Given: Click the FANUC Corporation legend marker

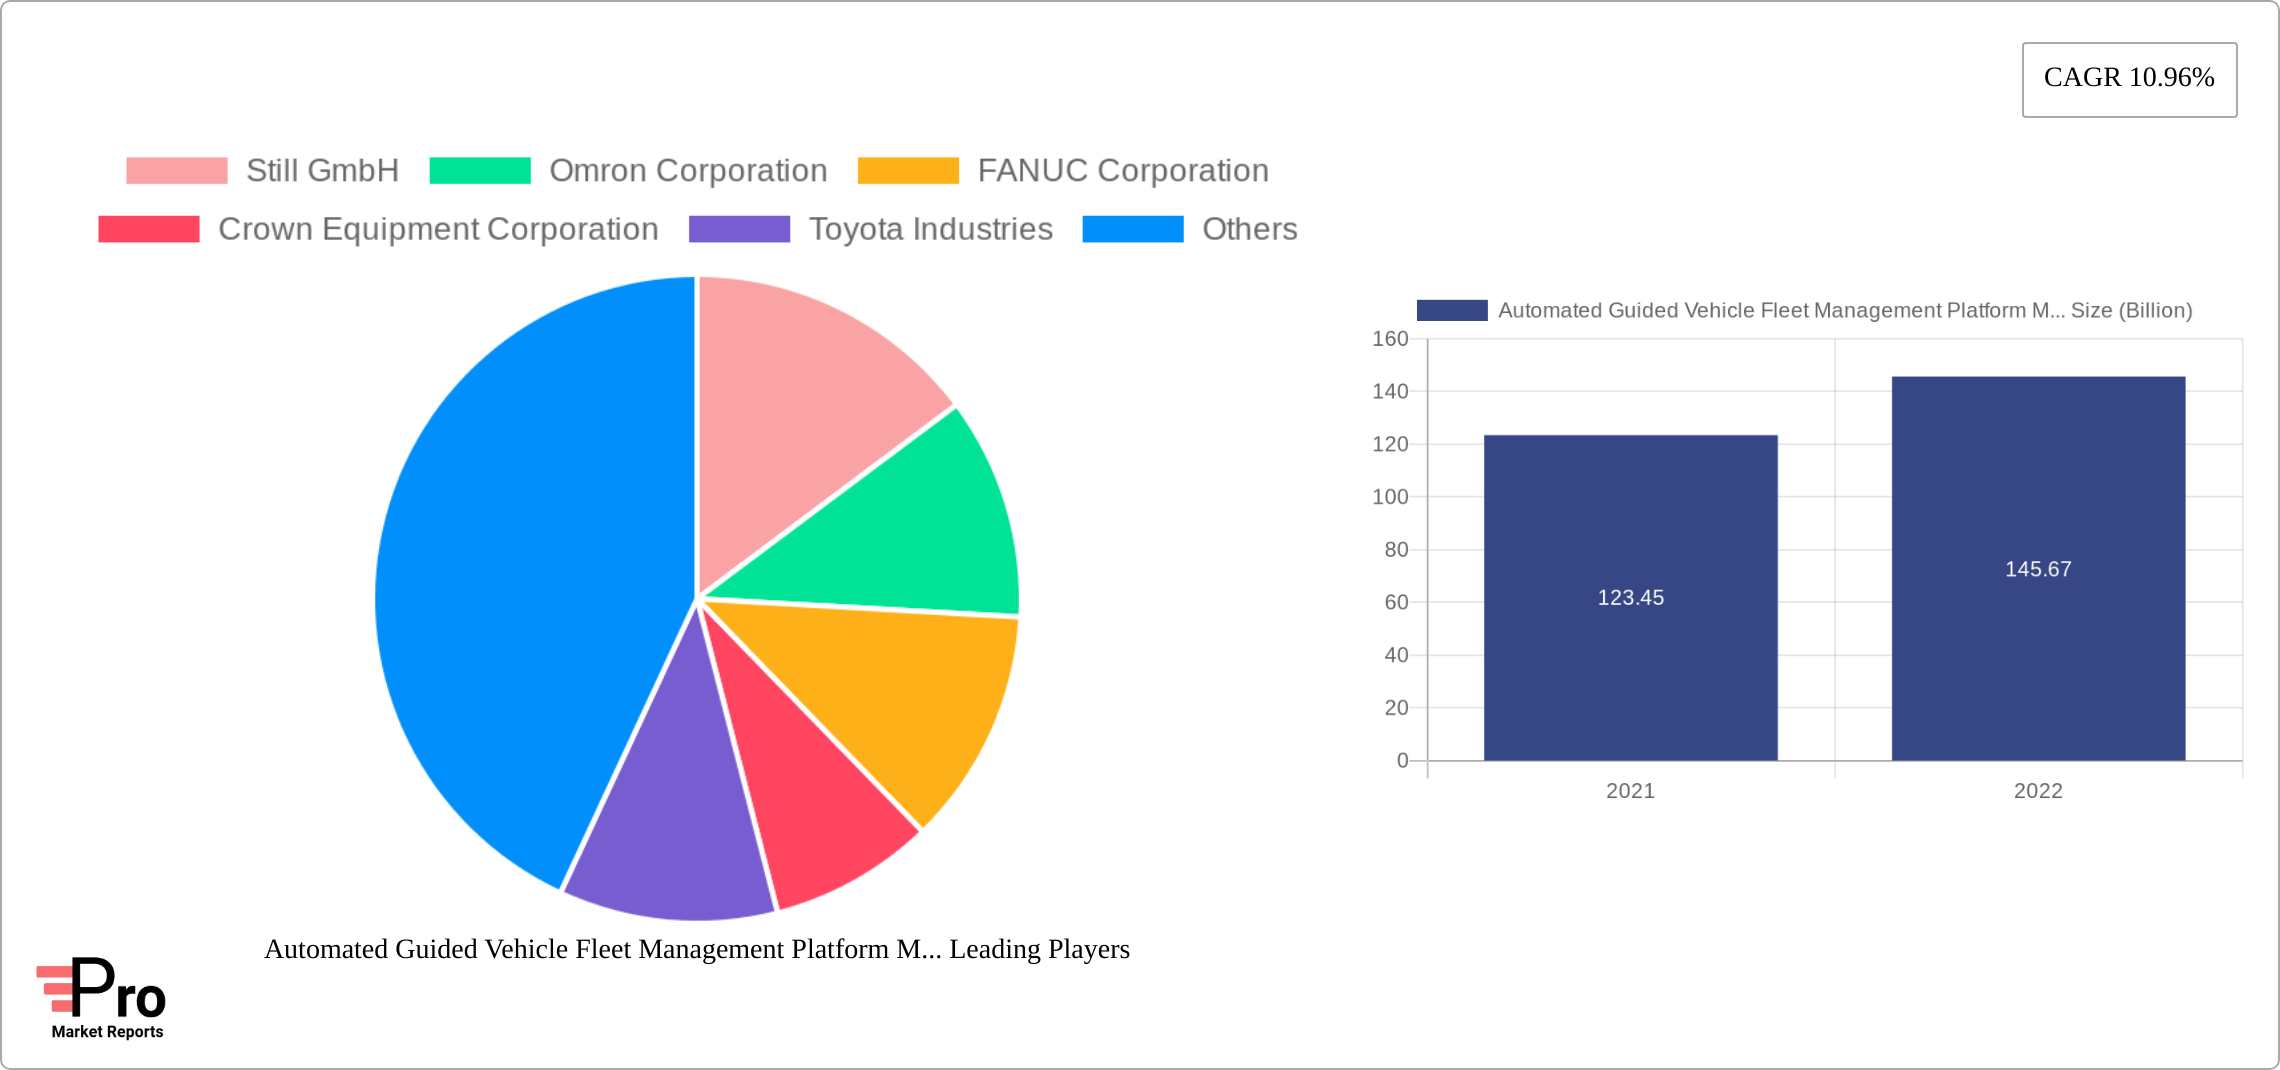Looking at the screenshot, I should point(908,170).
